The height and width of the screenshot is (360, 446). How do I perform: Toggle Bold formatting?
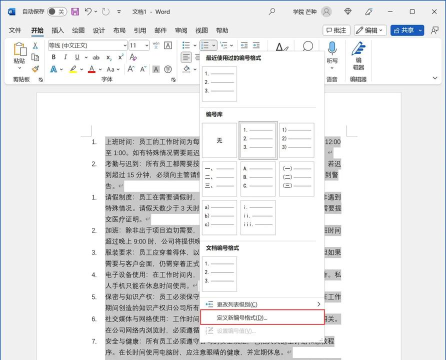[x=53, y=57]
